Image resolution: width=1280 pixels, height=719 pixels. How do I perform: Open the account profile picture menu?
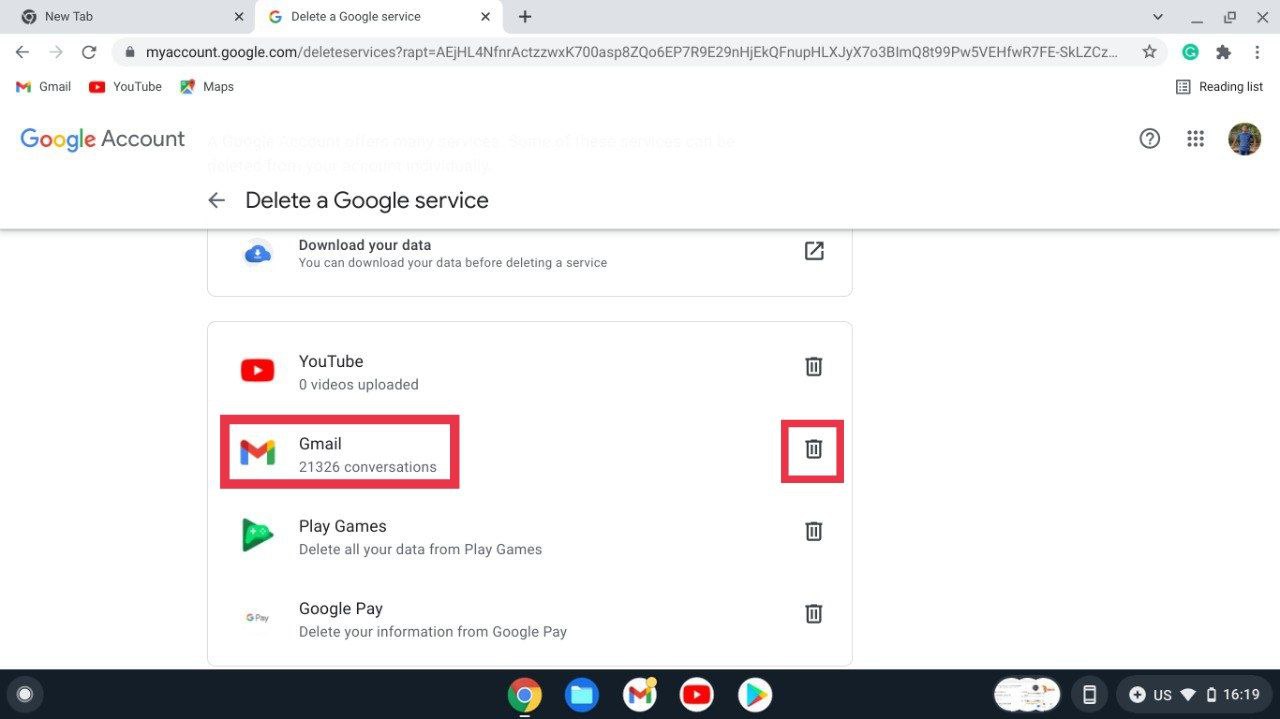click(1245, 139)
